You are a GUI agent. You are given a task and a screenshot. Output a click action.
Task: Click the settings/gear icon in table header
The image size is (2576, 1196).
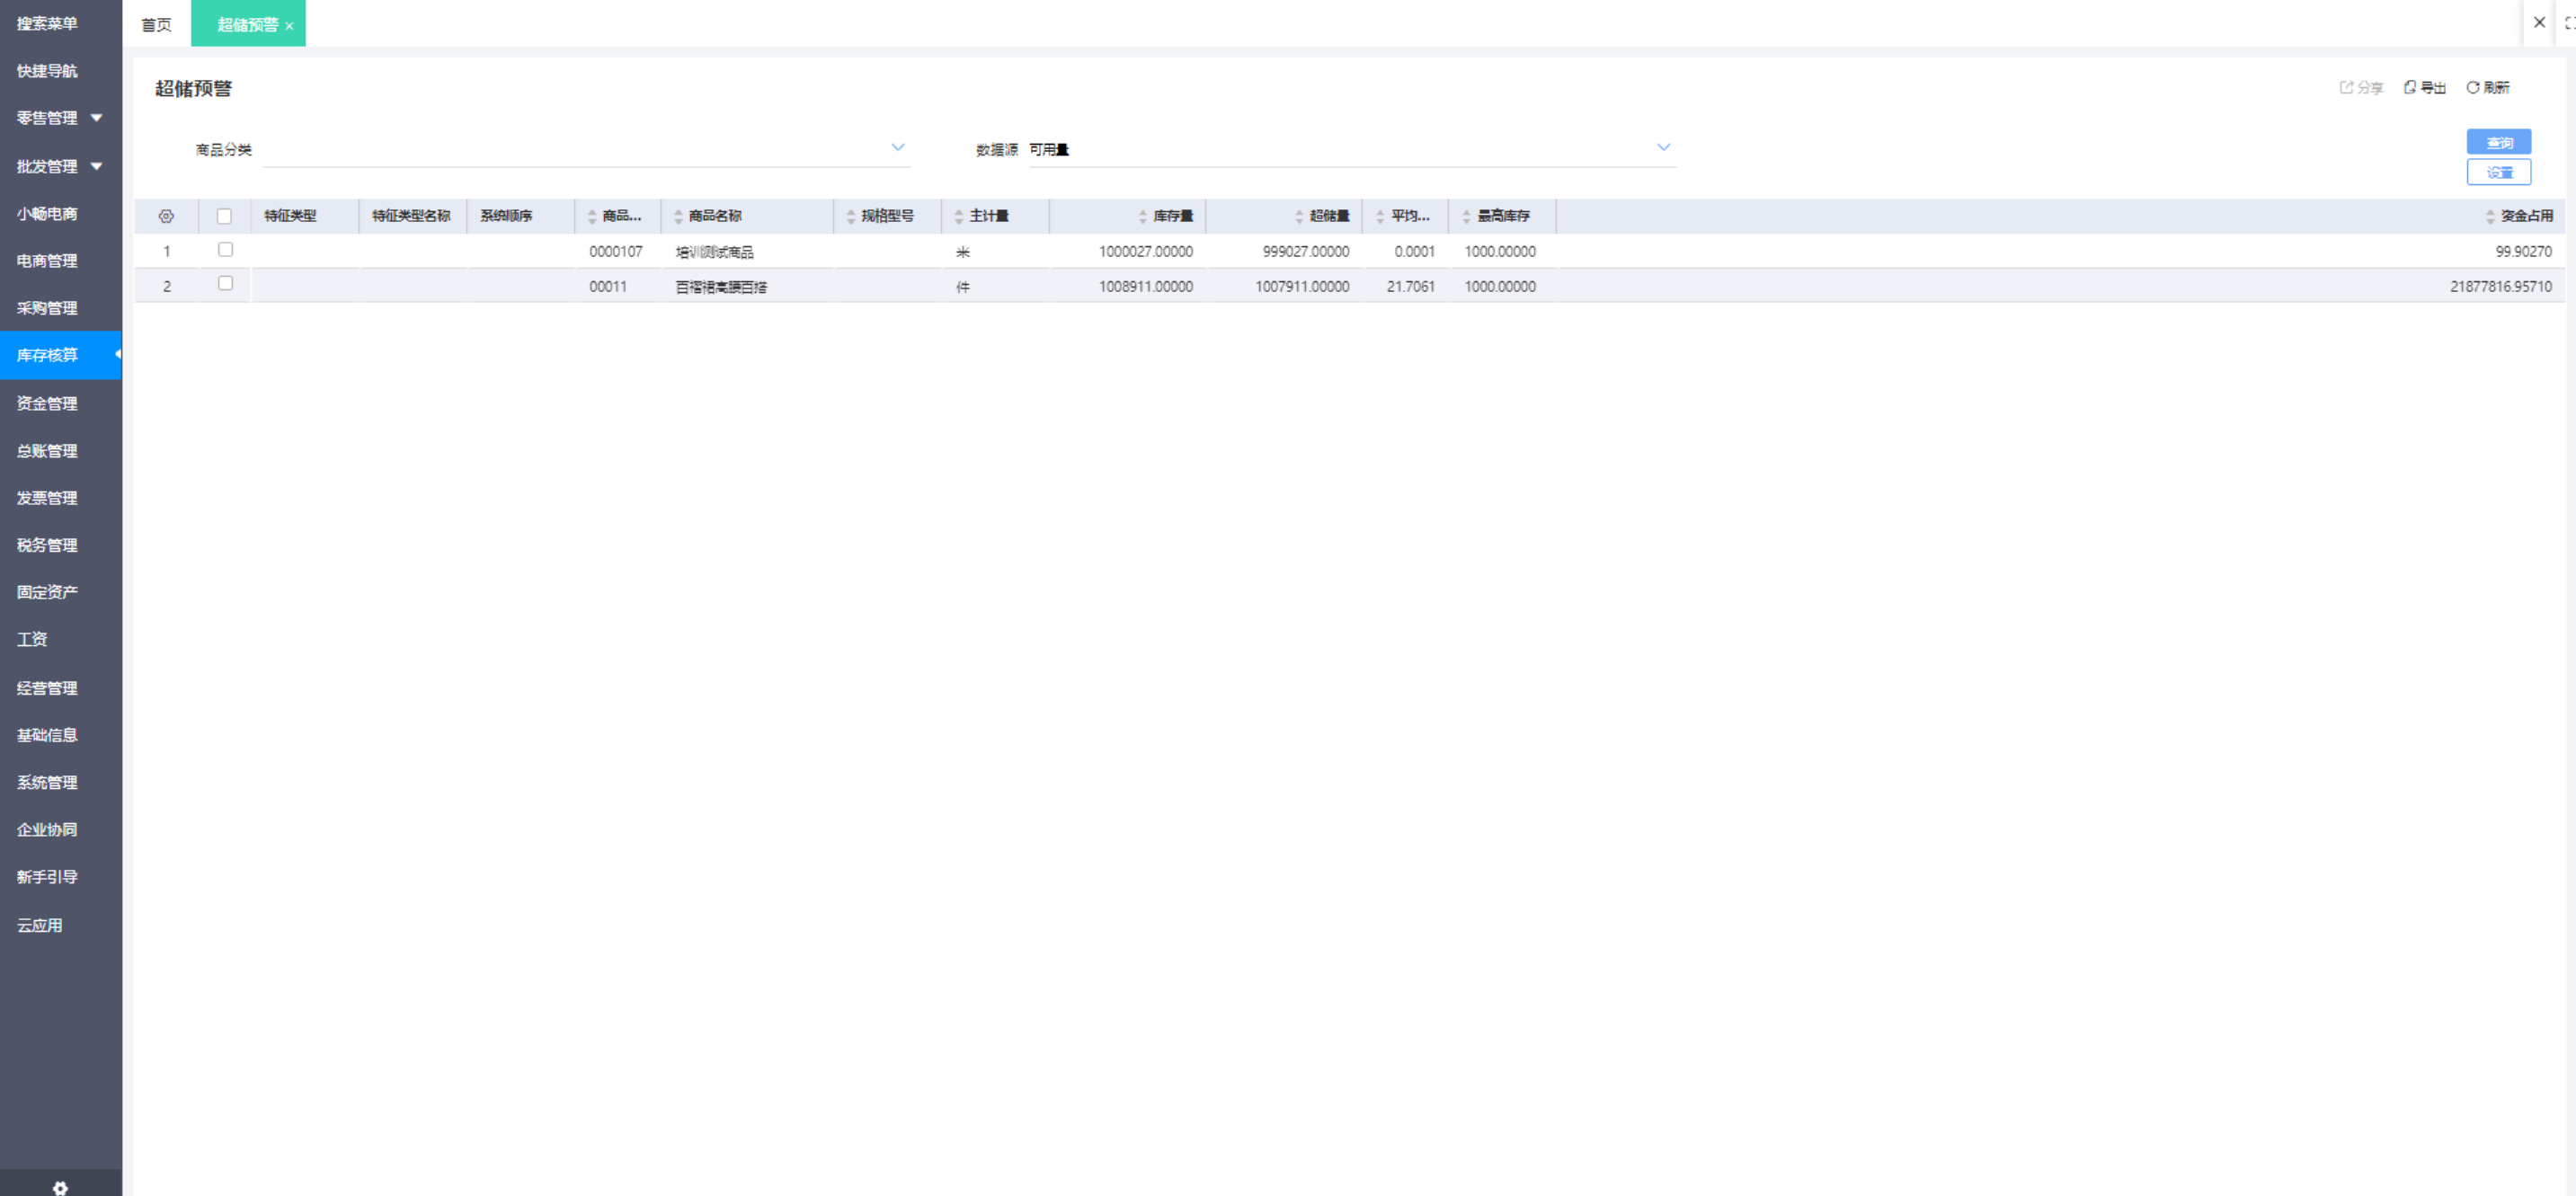[x=166, y=216]
